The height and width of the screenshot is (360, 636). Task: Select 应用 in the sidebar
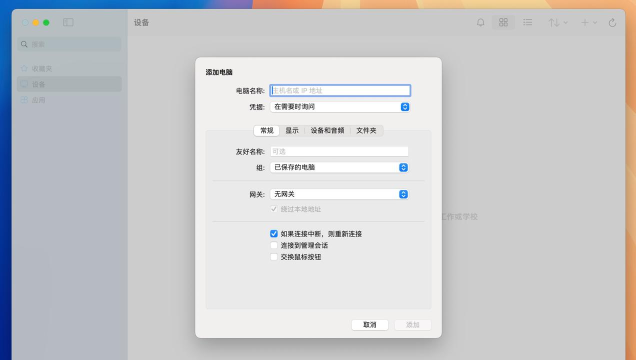point(69,100)
